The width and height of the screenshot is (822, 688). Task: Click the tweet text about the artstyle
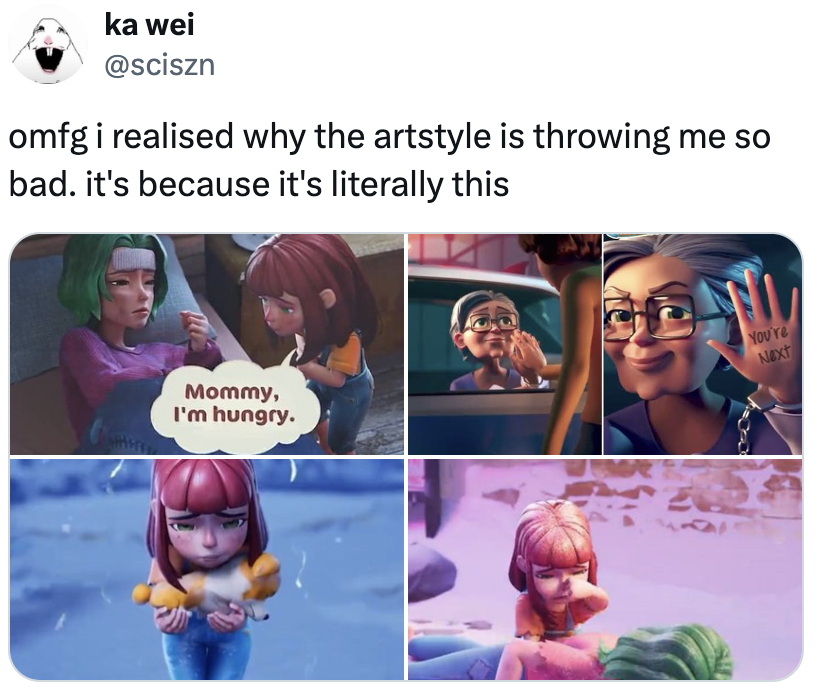pos(390,160)
